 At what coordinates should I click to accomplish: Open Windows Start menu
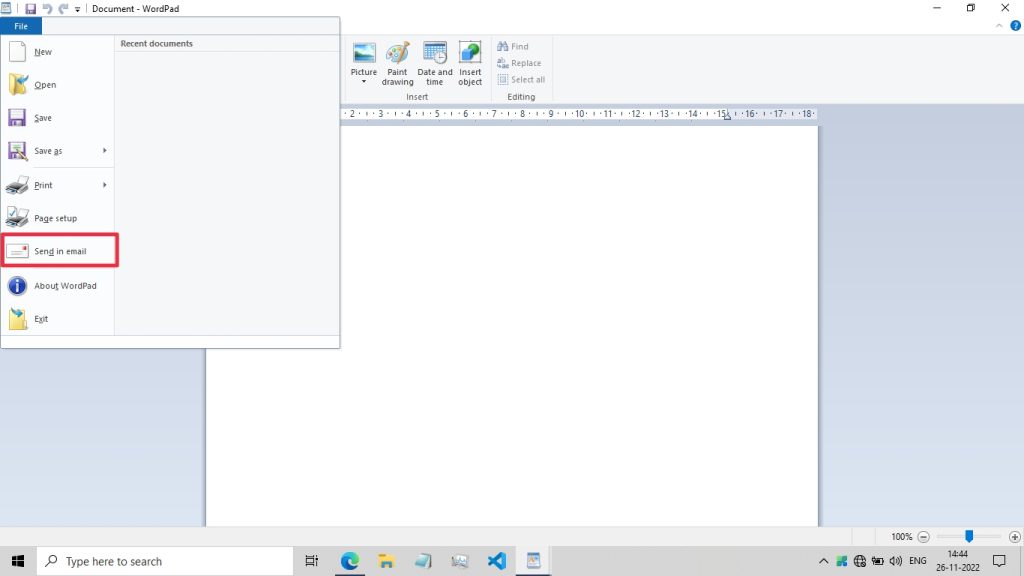pos(18,561)
